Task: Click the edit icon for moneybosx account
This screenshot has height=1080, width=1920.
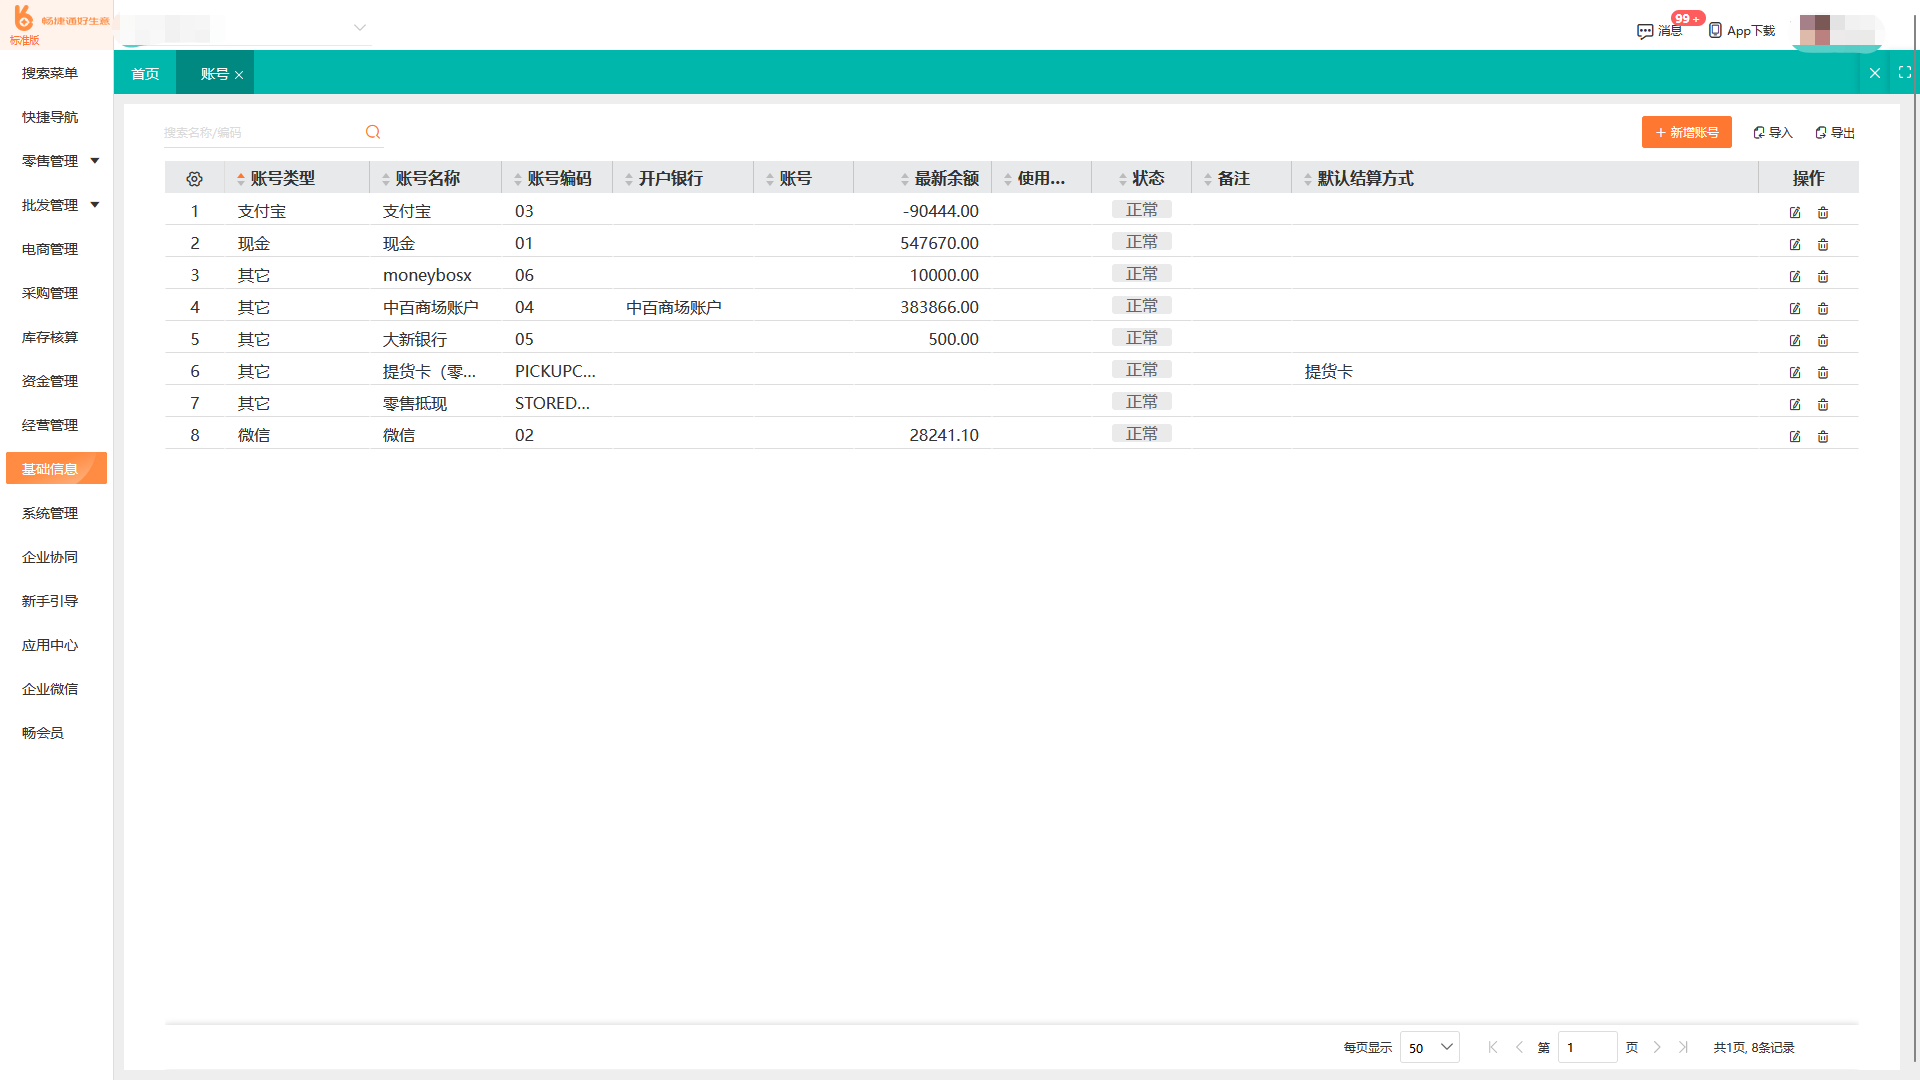Action: [x=1795, y=274]
